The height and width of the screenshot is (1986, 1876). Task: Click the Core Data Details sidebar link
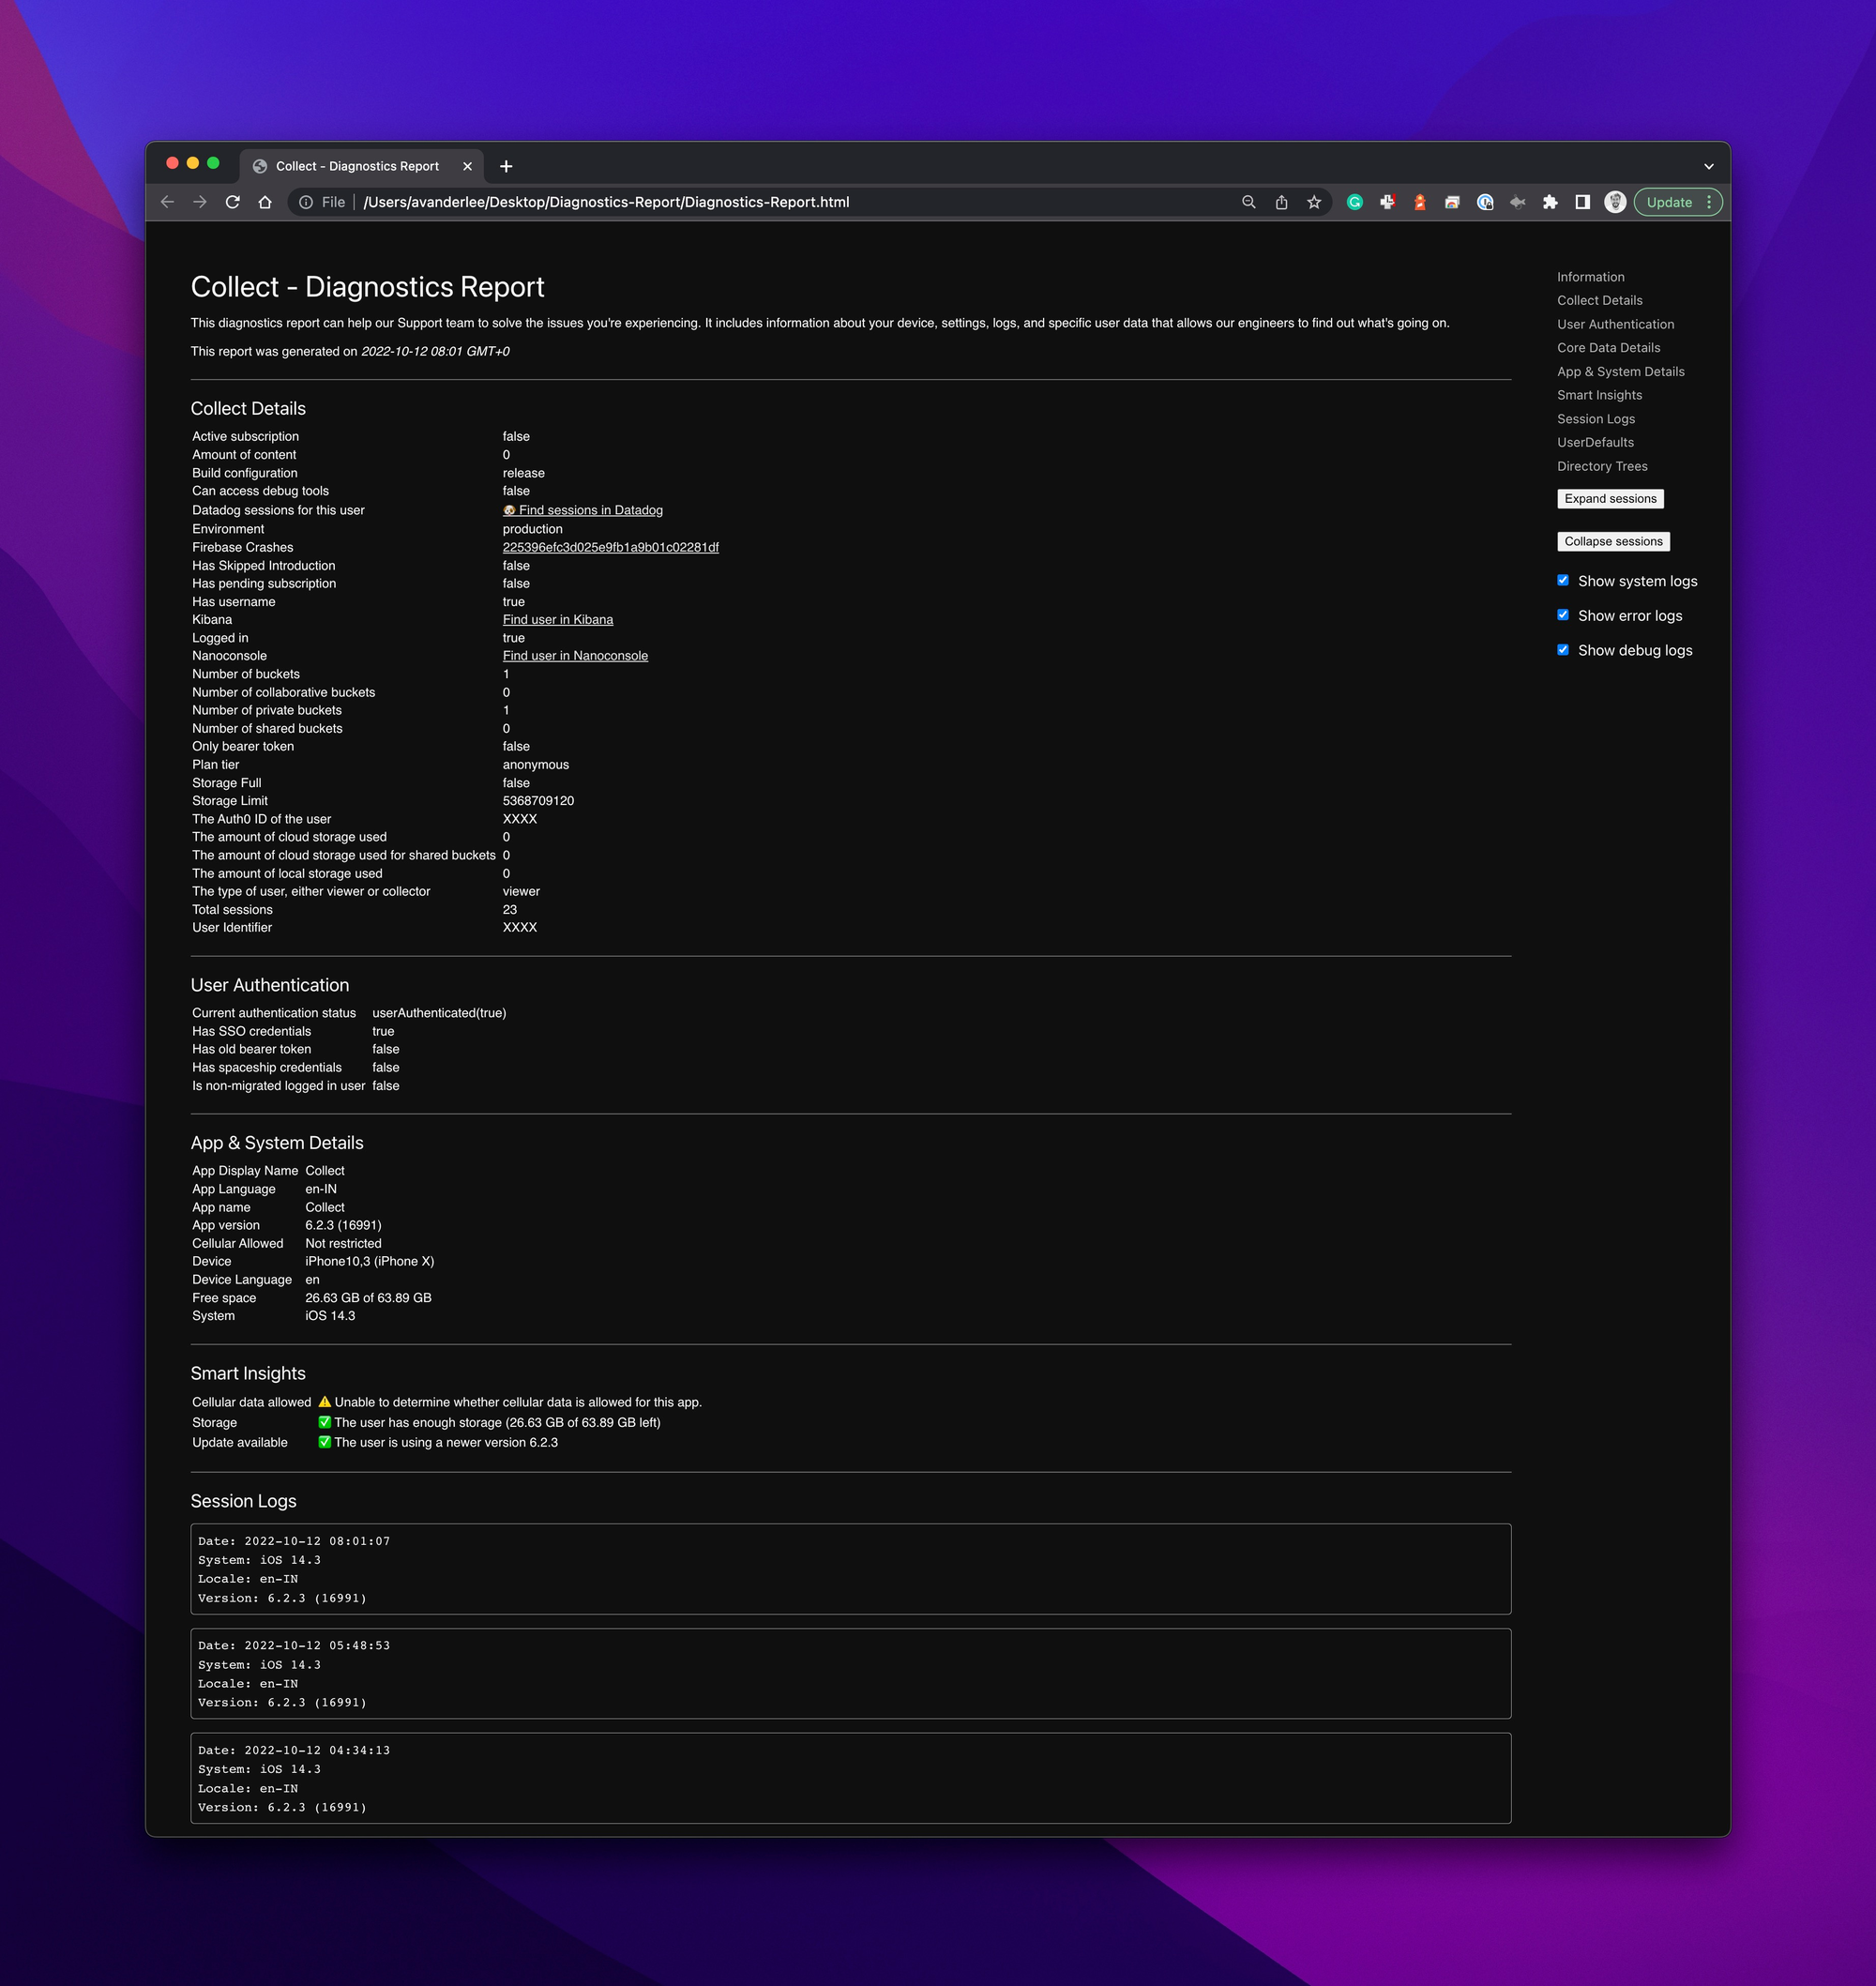[1608, 347]
